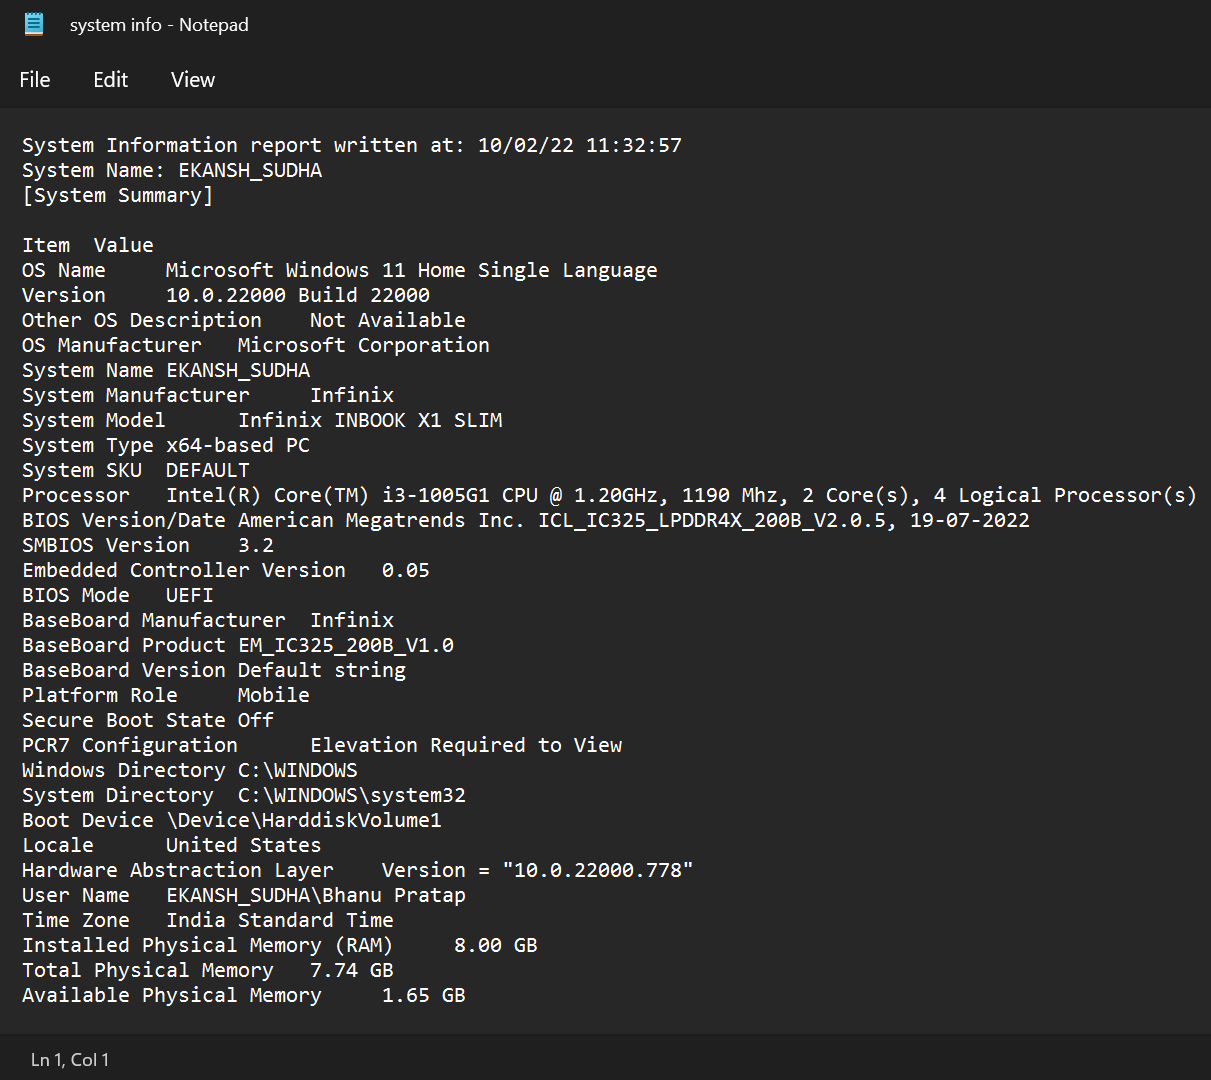Click the Installed Physical Memory value 8.00 GB

[495, 945]
